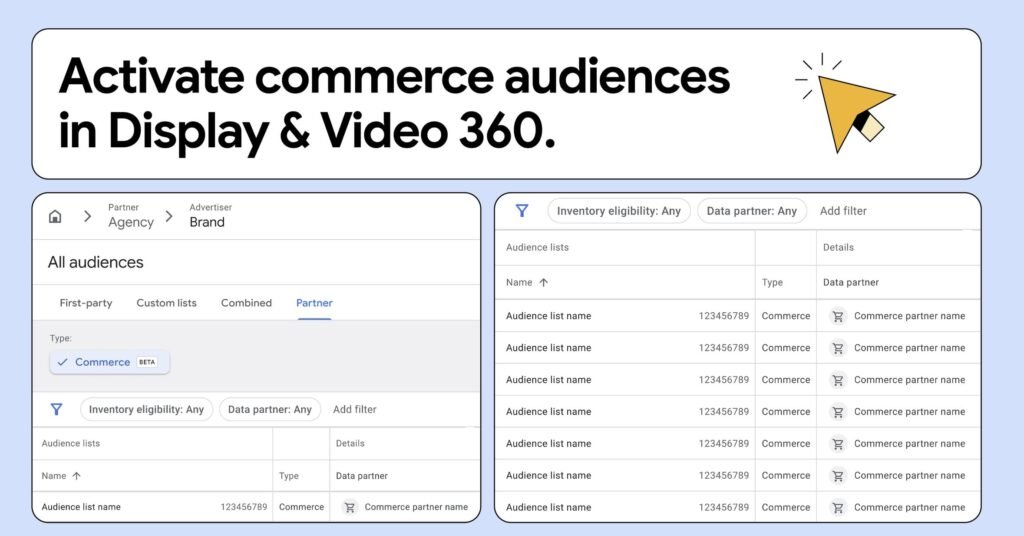
Task: Click the All audiences heading
Action: point(95,262)
